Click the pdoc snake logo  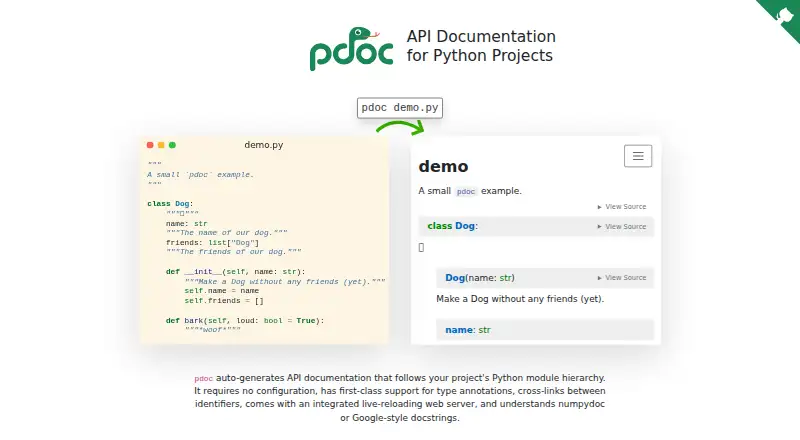(352, 48)
